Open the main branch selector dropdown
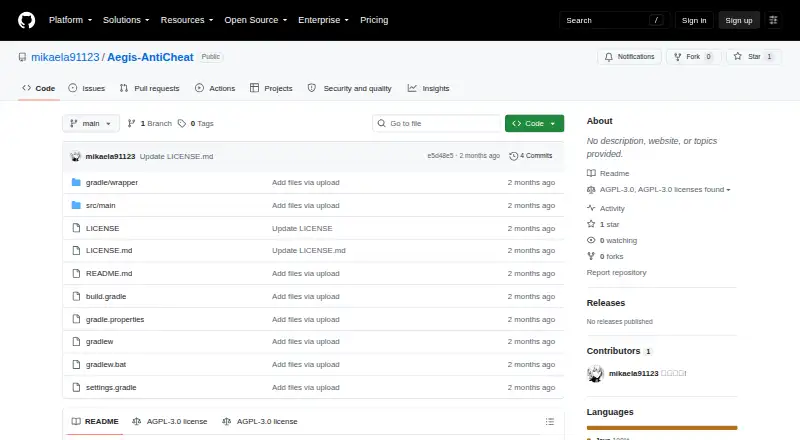 (x=91, y=124)
